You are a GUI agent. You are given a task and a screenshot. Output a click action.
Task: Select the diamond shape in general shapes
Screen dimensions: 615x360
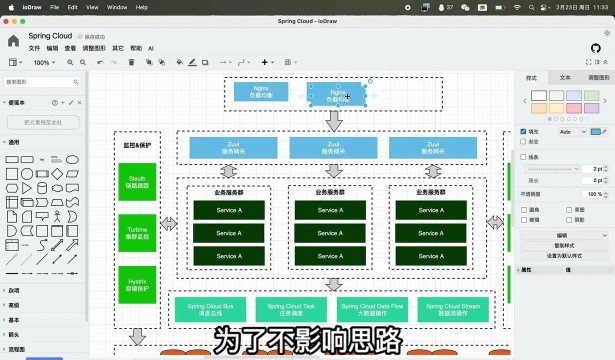point(57,174)
